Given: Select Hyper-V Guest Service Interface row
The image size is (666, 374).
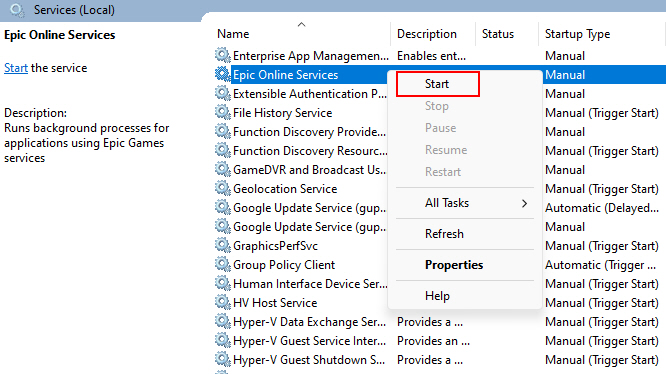Looking at the screenshot, I should pyautogui.click(x=439, y=341).
